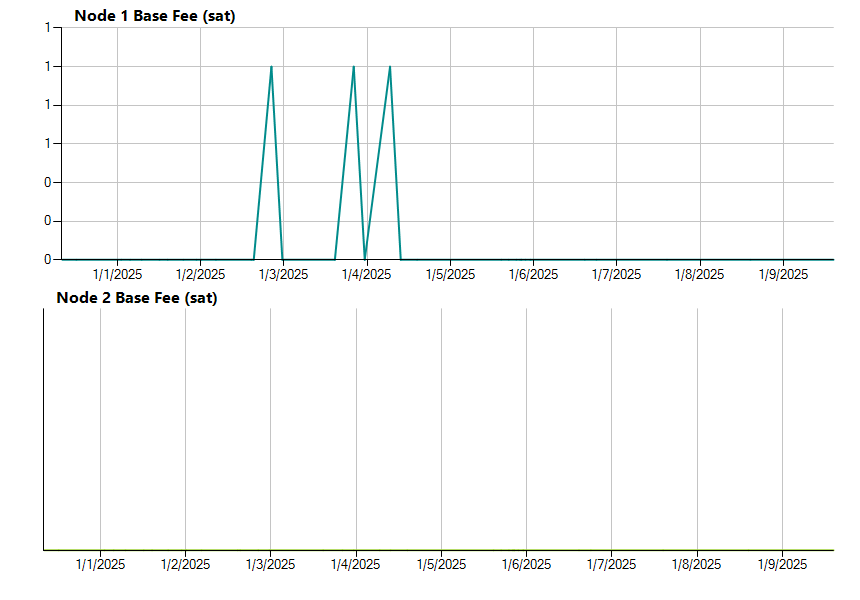This screenshot has width=860, height=600.
Task: Click the second spike peak in Node 1 chart
Action: (x=354, y=67)
